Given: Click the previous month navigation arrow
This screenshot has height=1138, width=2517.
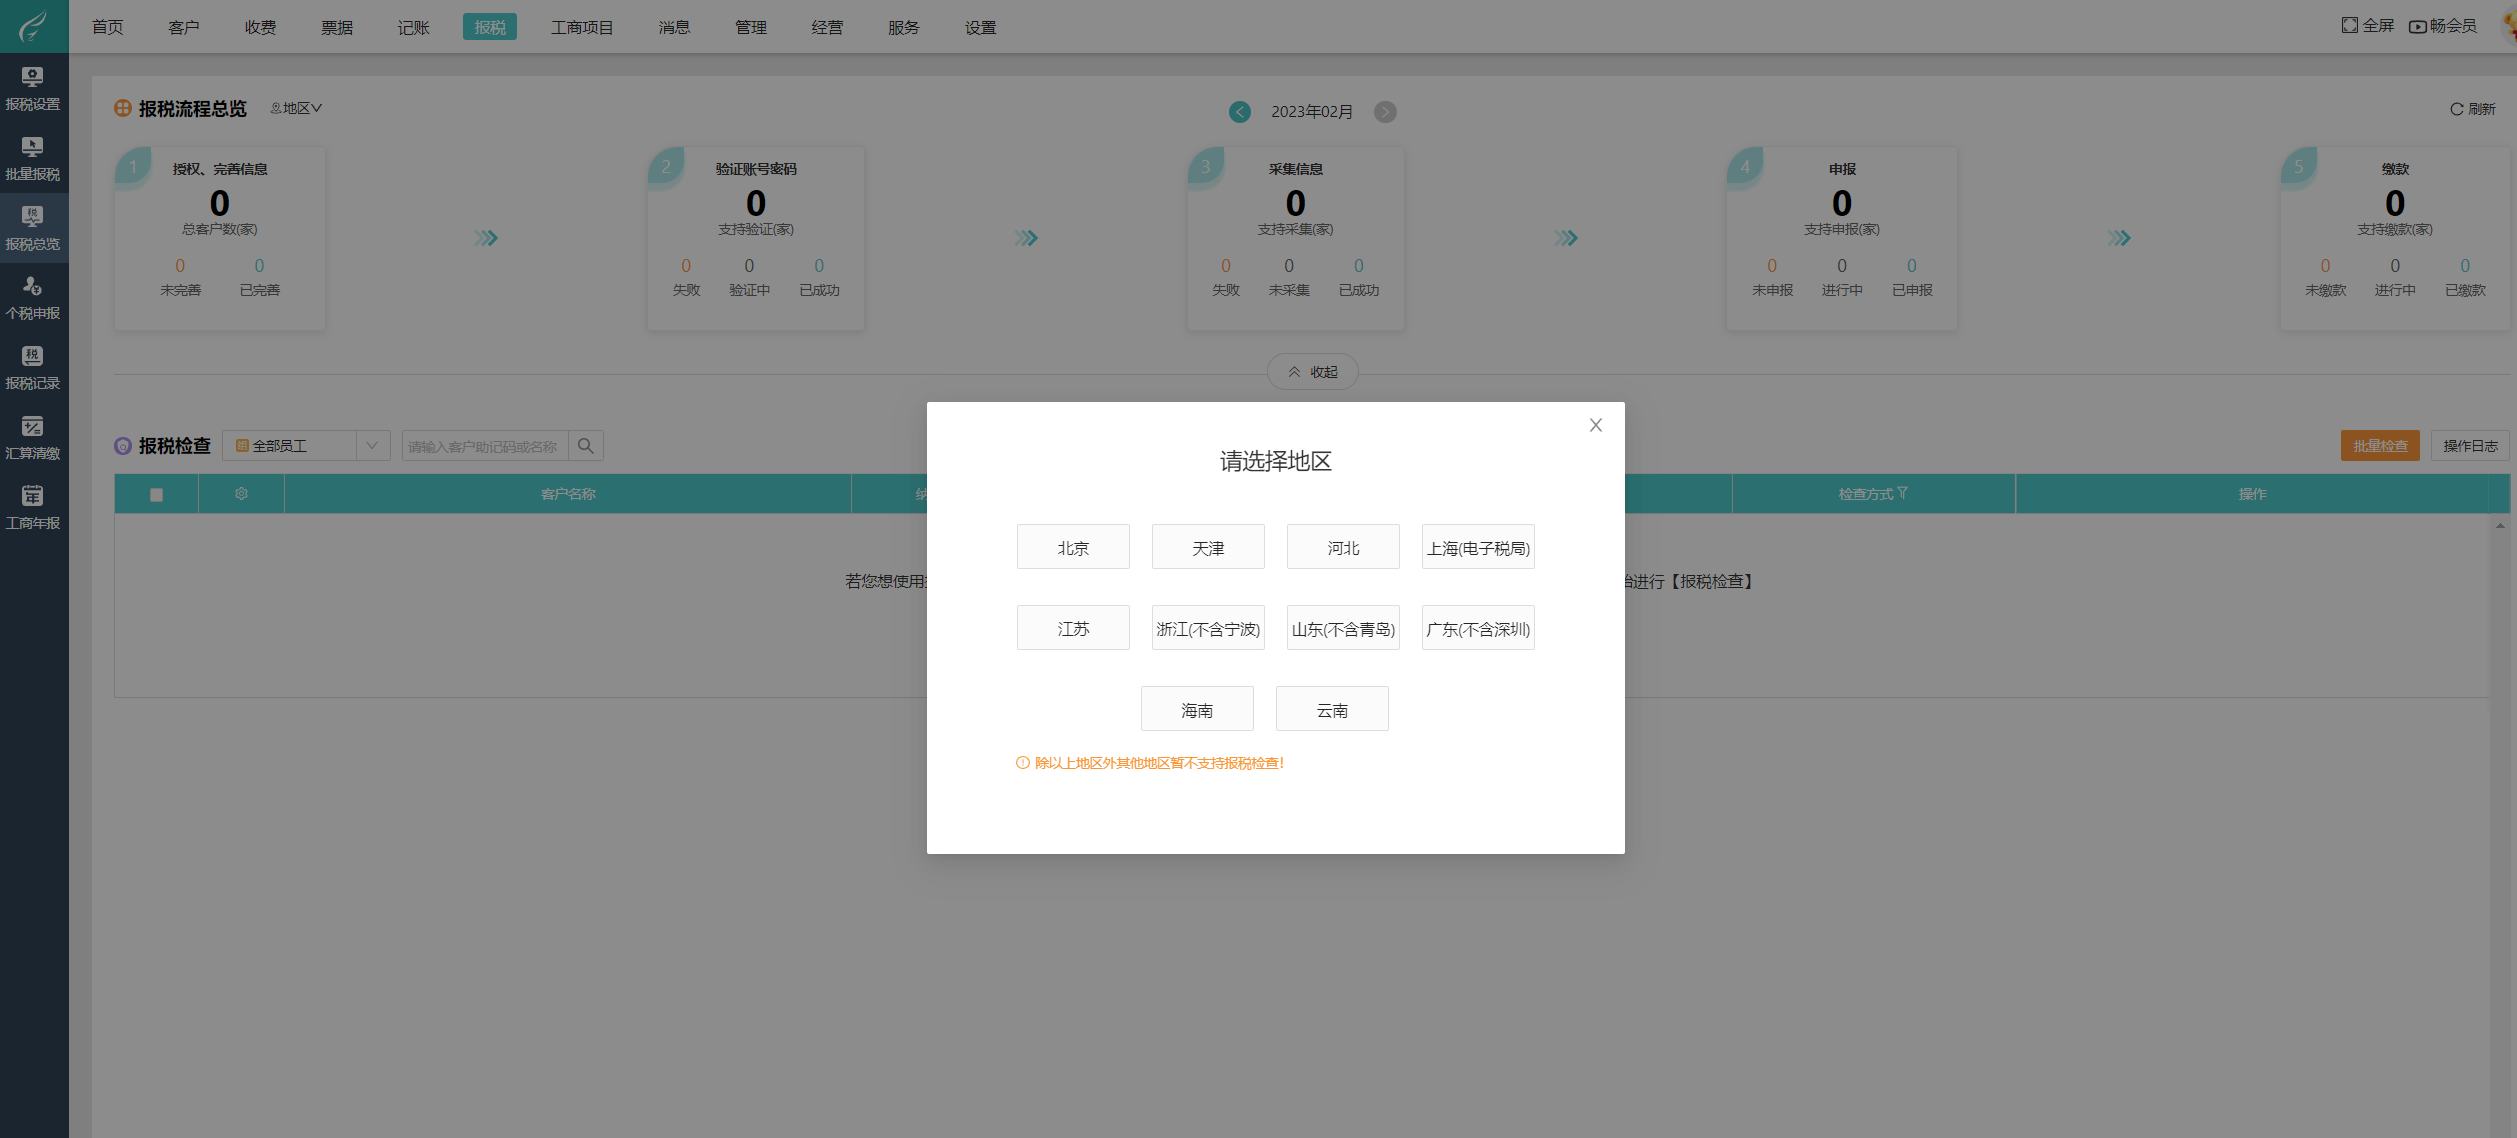Looking at the screenshot, I should [x=1239, y=111].
